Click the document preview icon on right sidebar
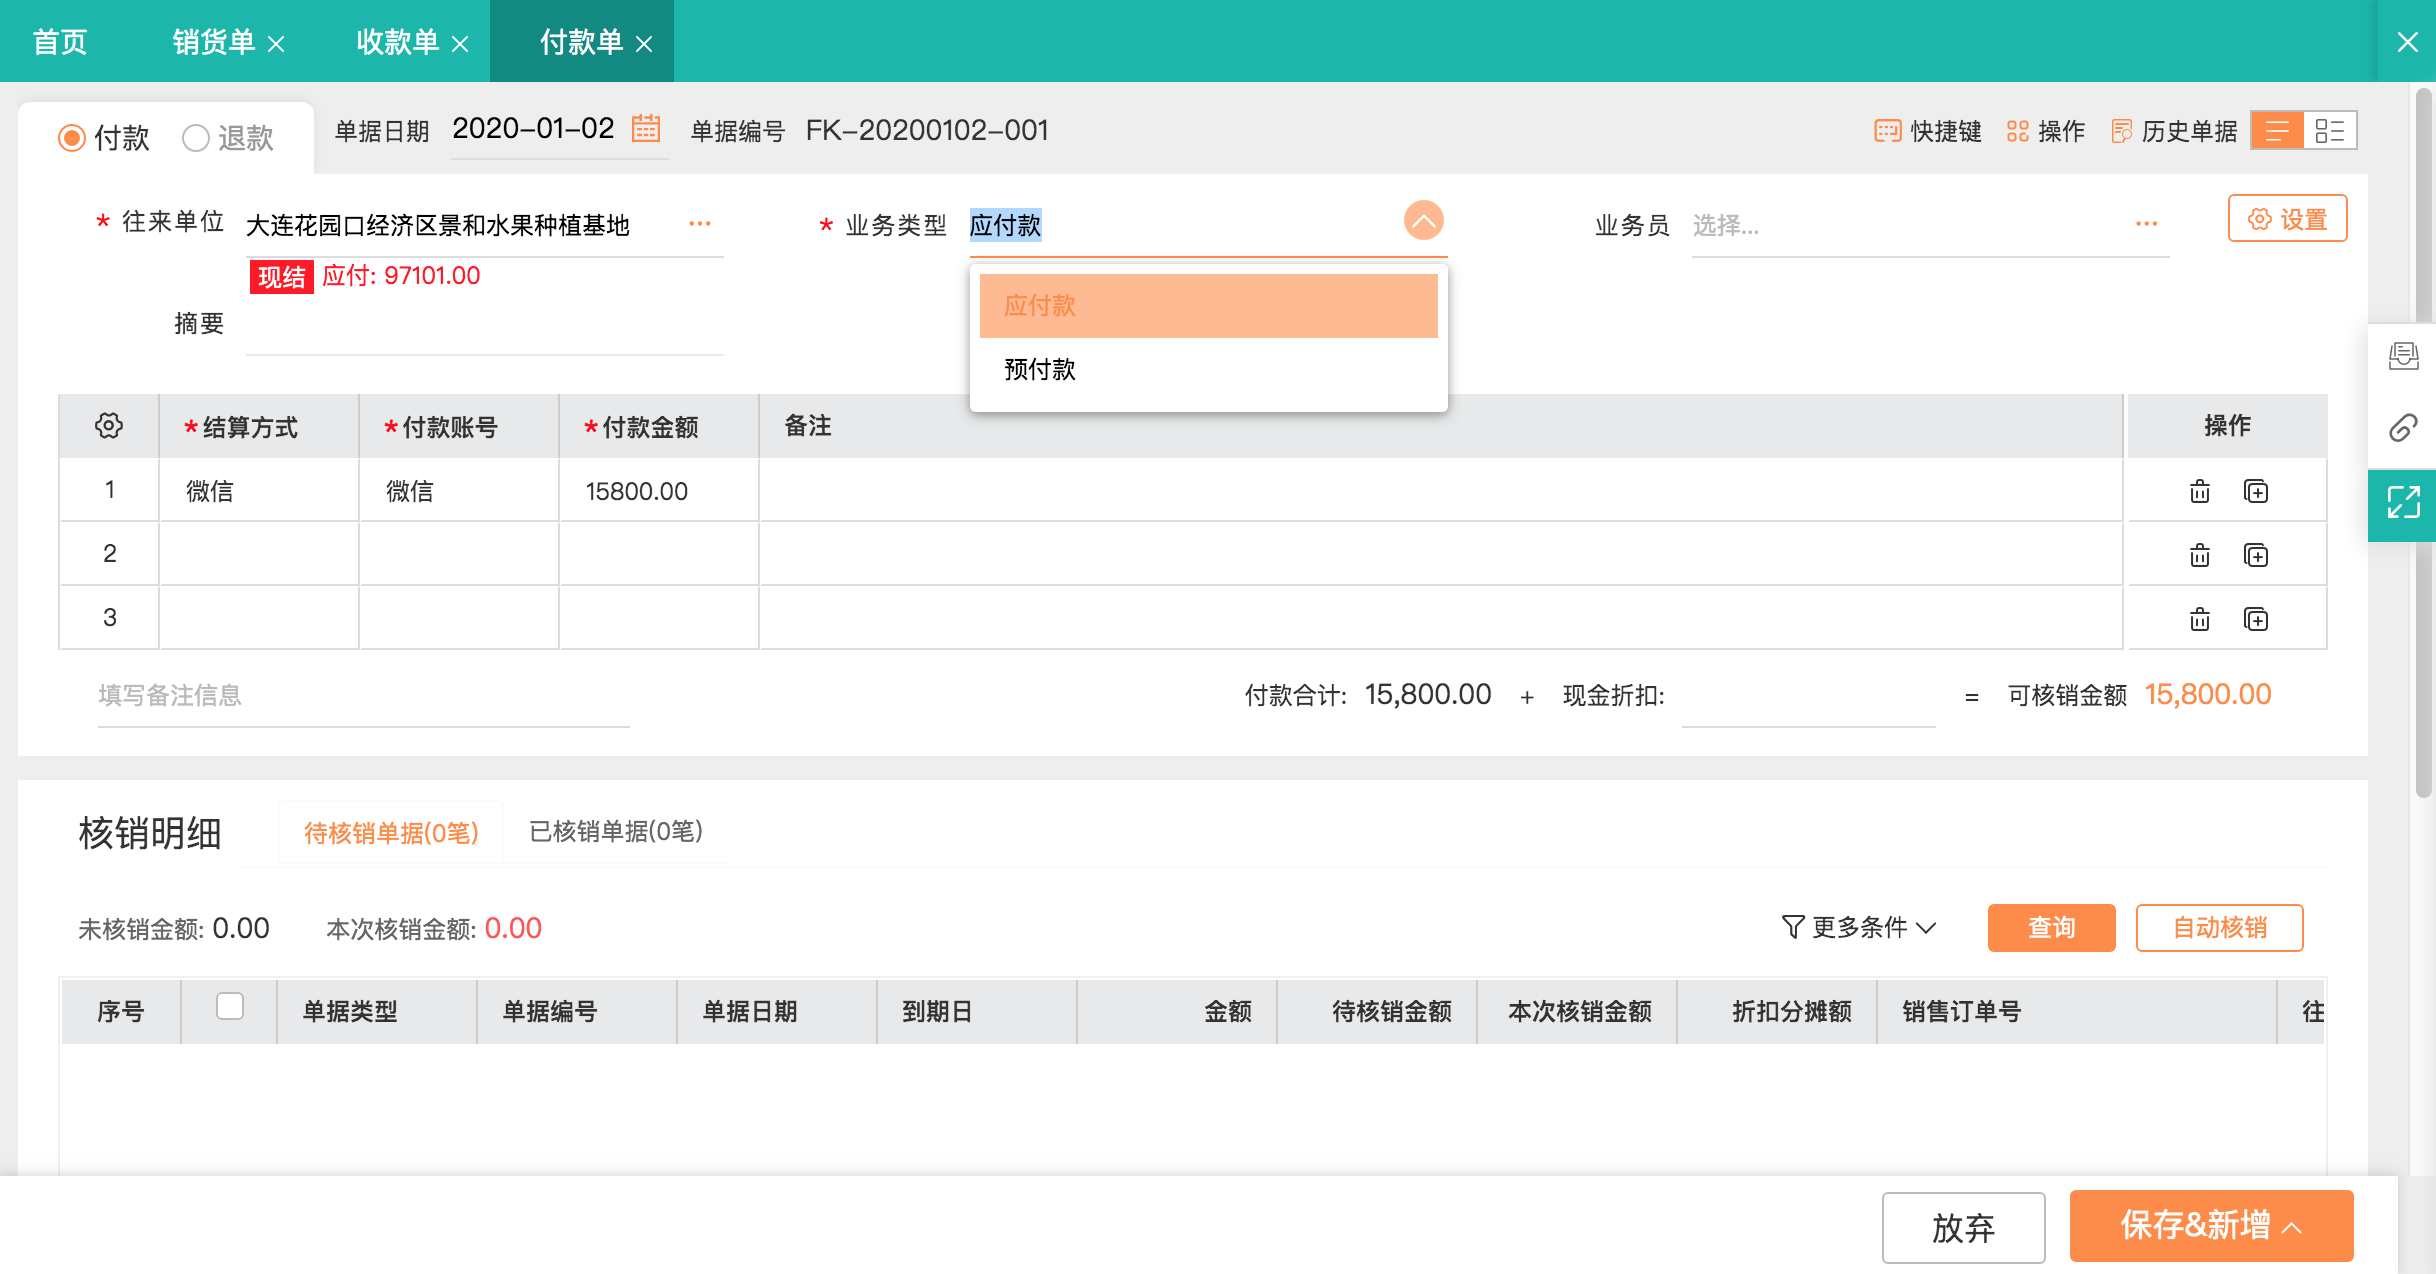Image resolution: width=2436 pixels, height=1274 pixels. [2402, 358]
